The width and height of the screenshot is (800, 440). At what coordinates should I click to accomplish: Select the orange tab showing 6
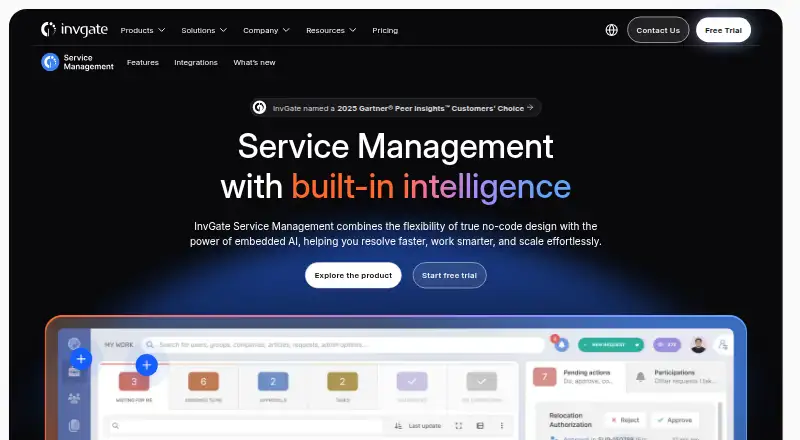(203, 387)
